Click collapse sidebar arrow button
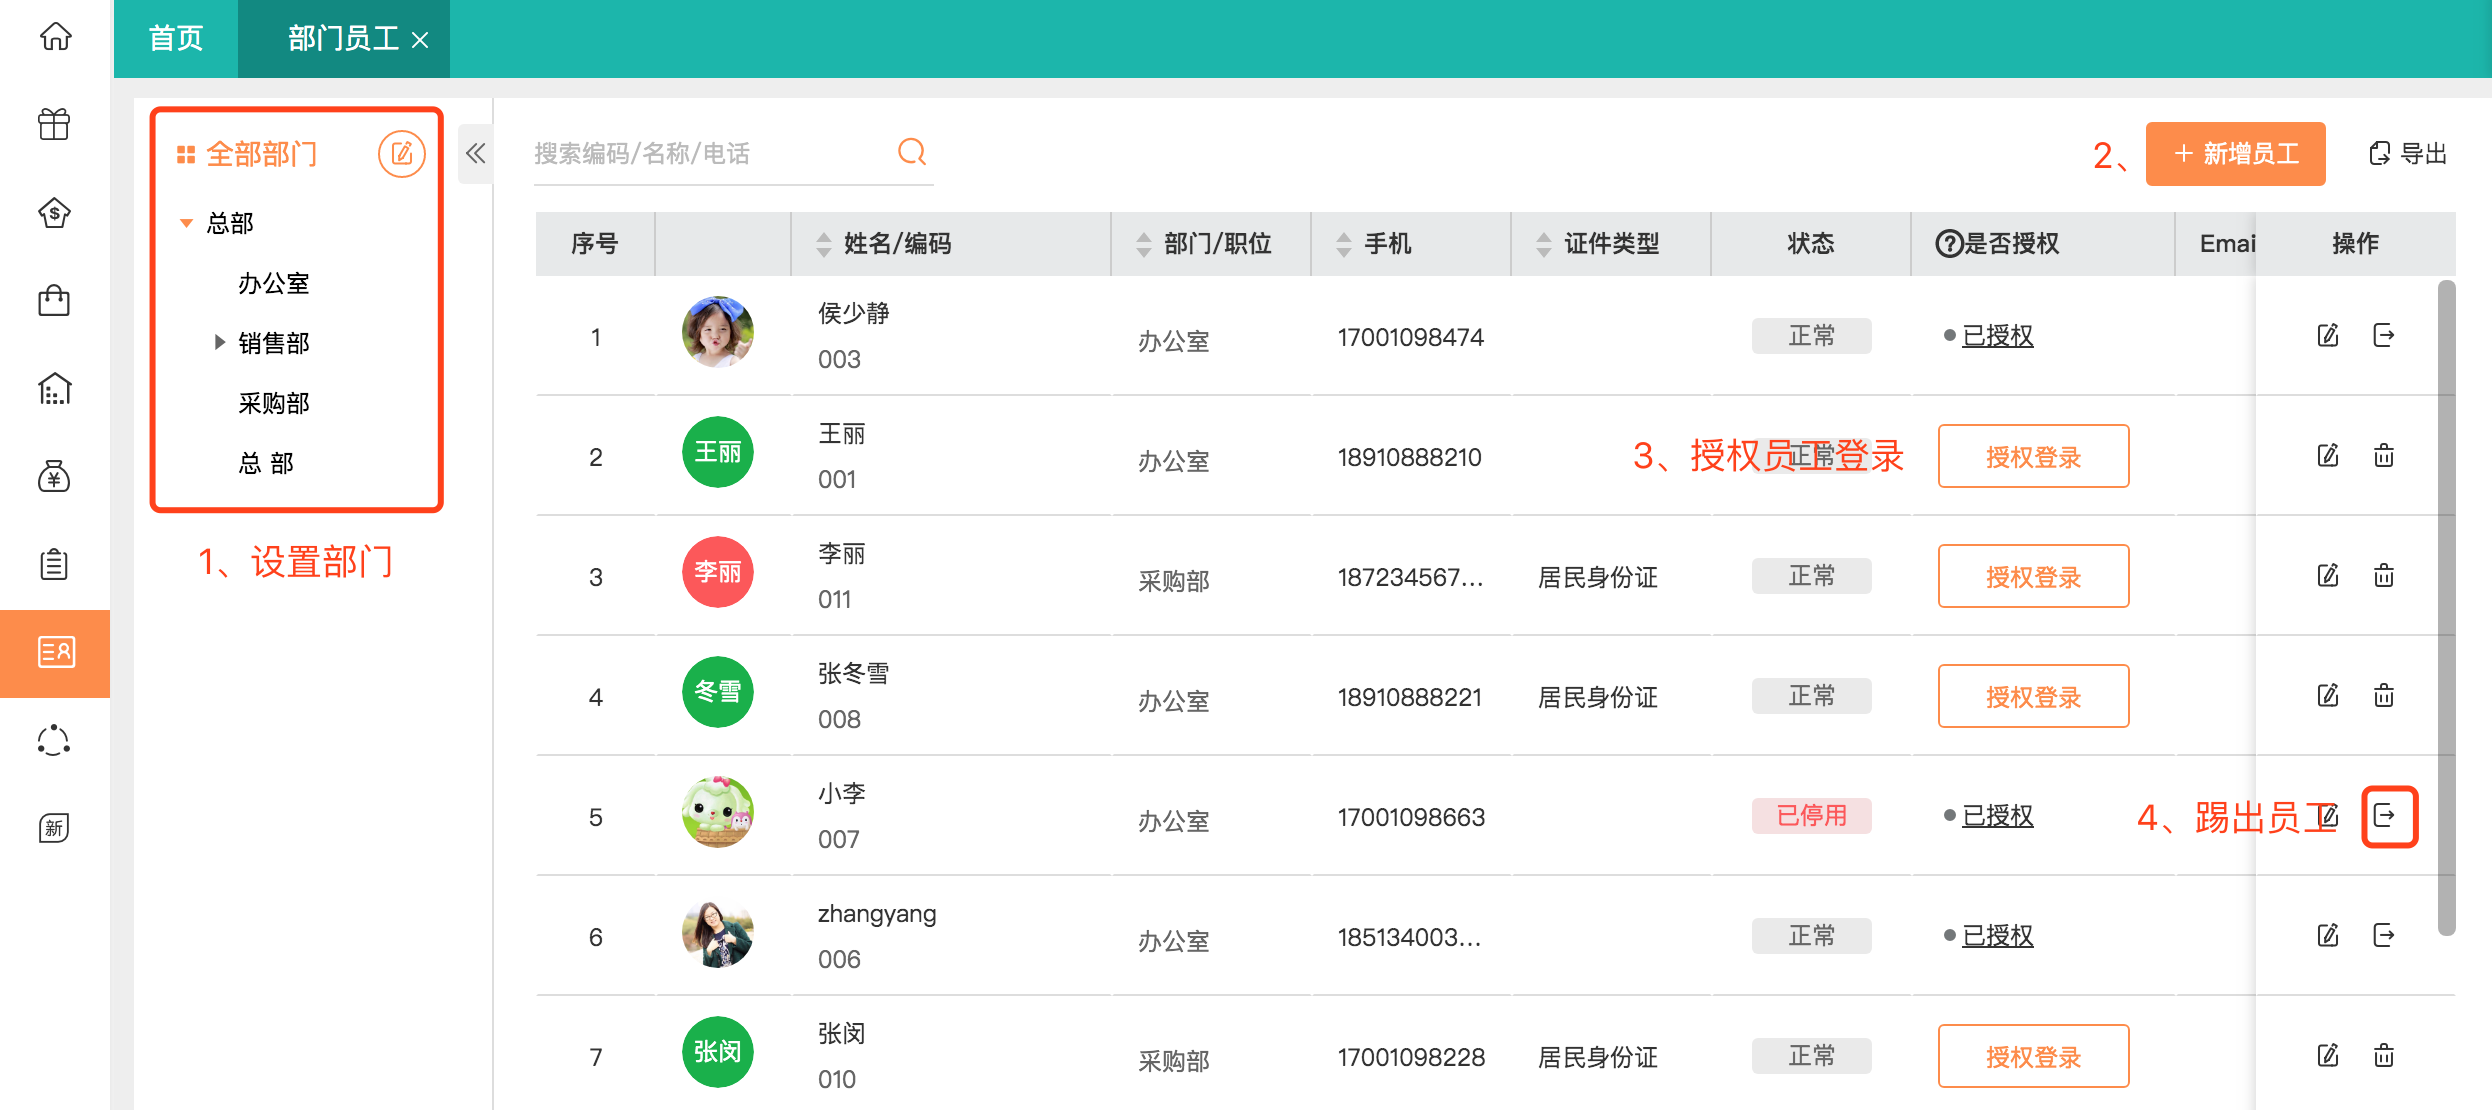 (477, 153)
